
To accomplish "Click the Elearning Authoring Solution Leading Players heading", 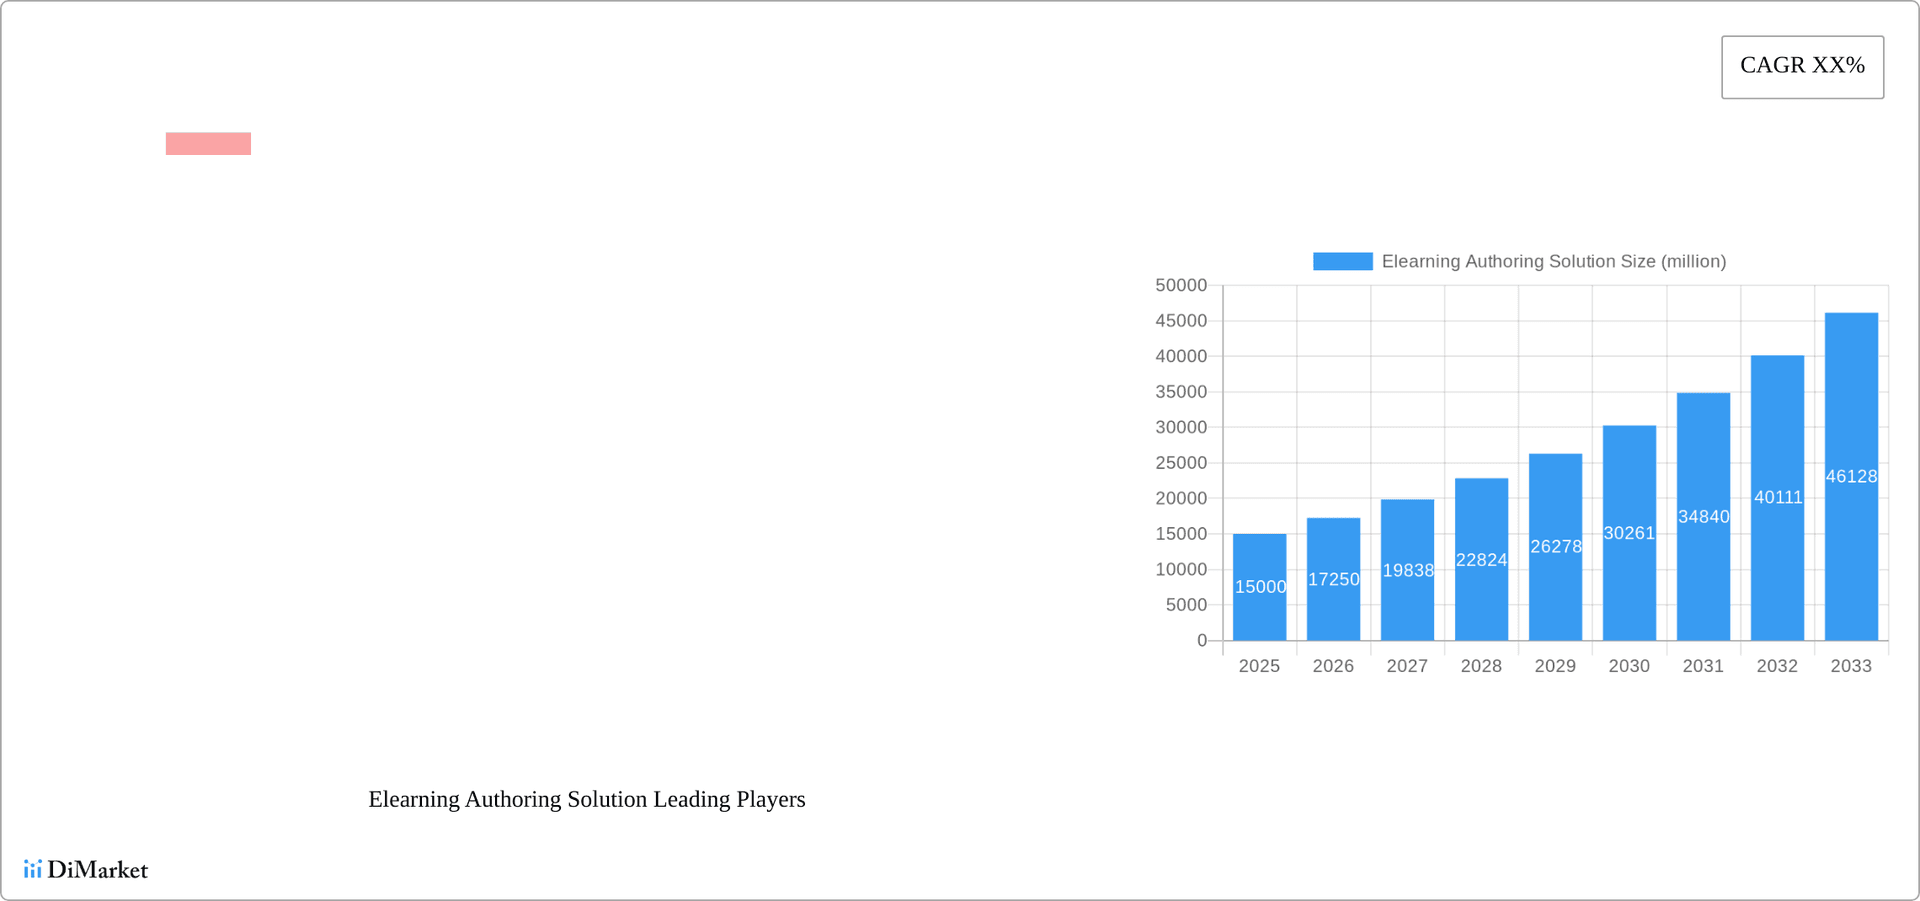I will pyautogui.click(x=586, y=799).
